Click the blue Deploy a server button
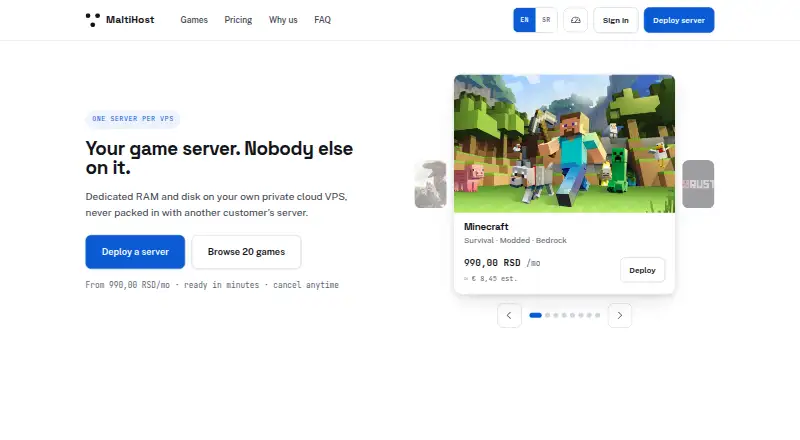The width and height of the screenshot is (800, 440). click(135, 252)
